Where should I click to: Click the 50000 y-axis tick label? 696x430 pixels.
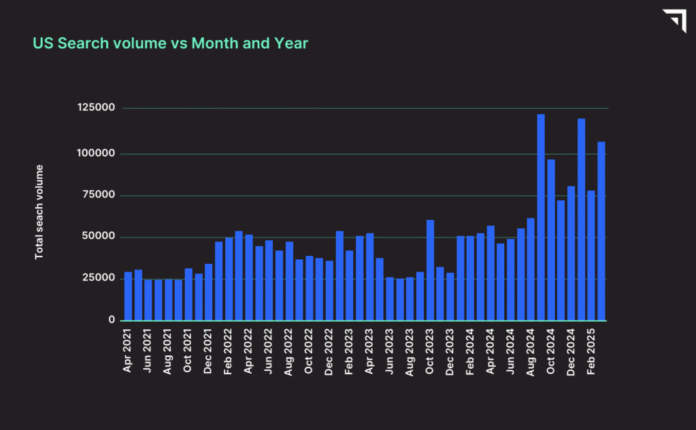click(x=99, y=237)
